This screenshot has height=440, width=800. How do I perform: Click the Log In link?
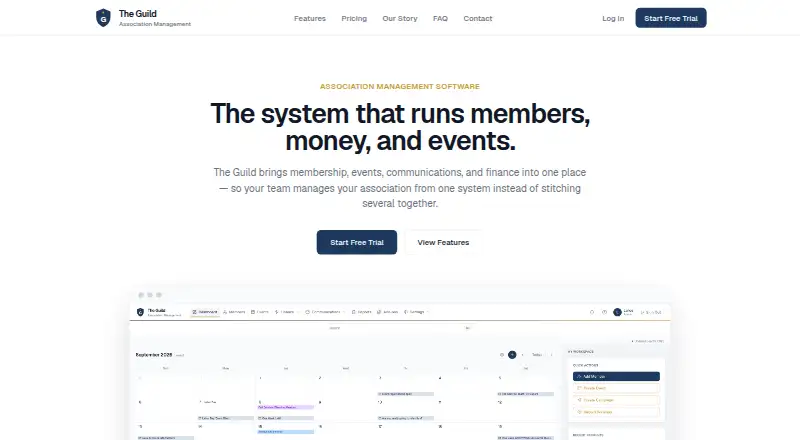613,18
